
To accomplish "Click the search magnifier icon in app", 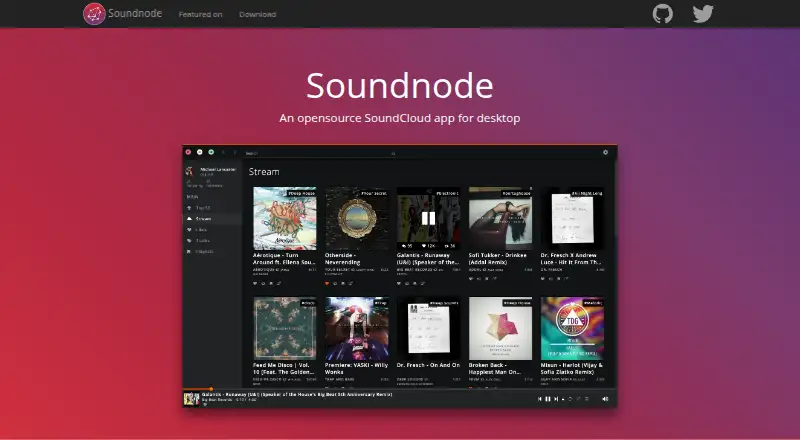I will (x=393, y=153).
